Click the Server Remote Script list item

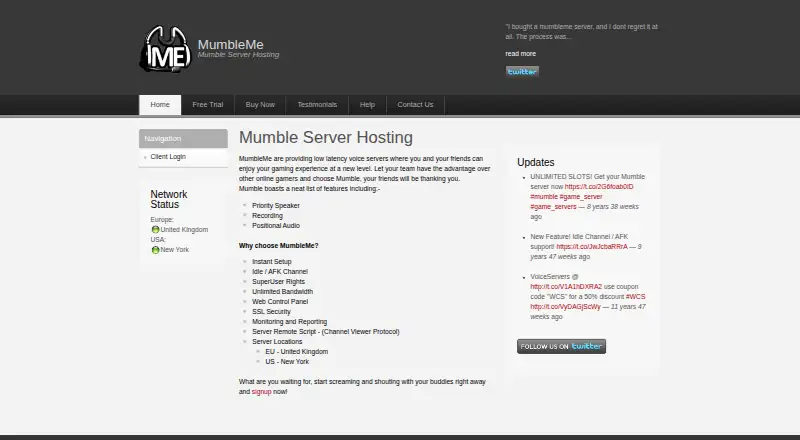coord(326,332)
